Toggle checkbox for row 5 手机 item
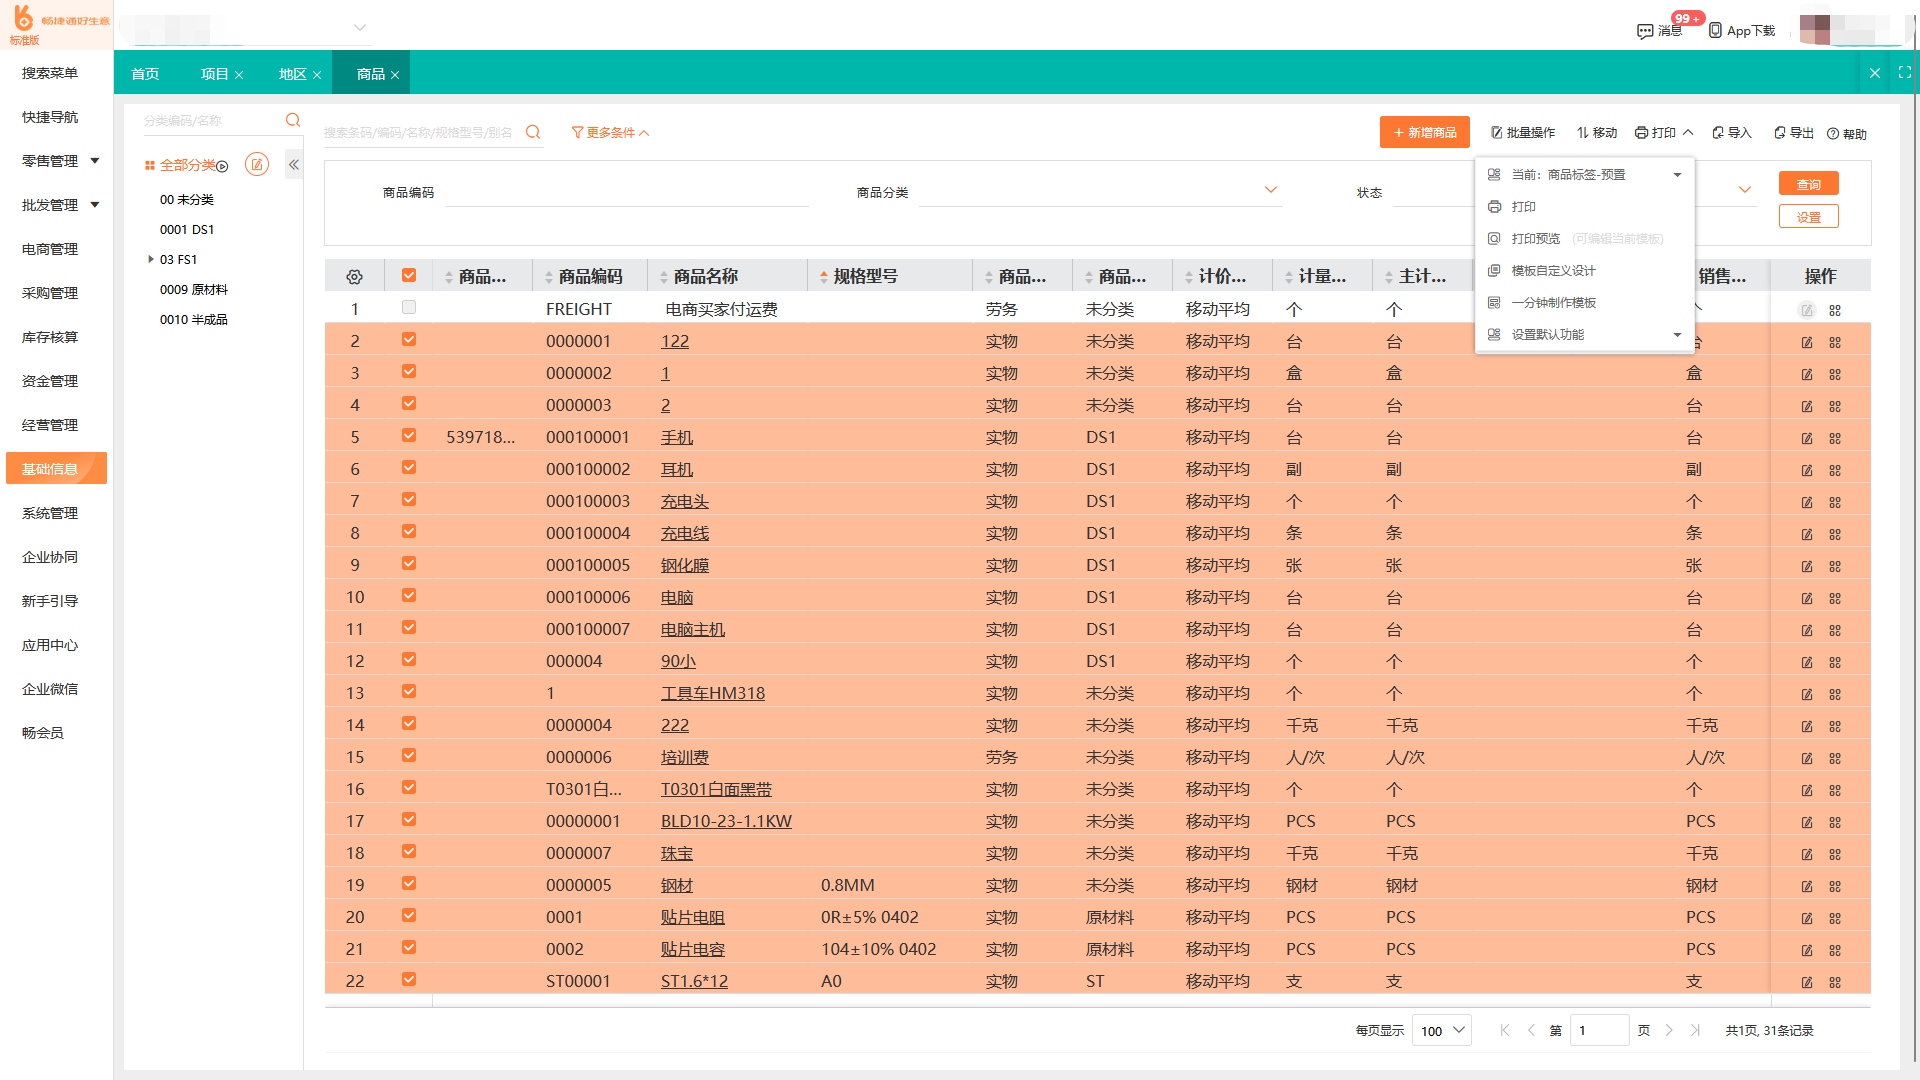This screenshot has height=1080, width=1920. [410, 435]
